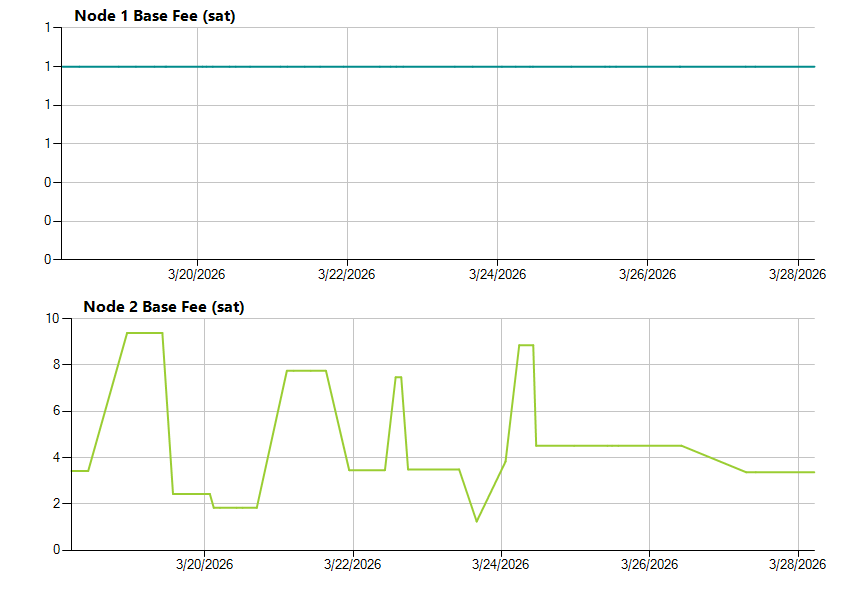Click the Node 2 Base Fee chart title
This screenshot has width=860, height=600.
163,307
